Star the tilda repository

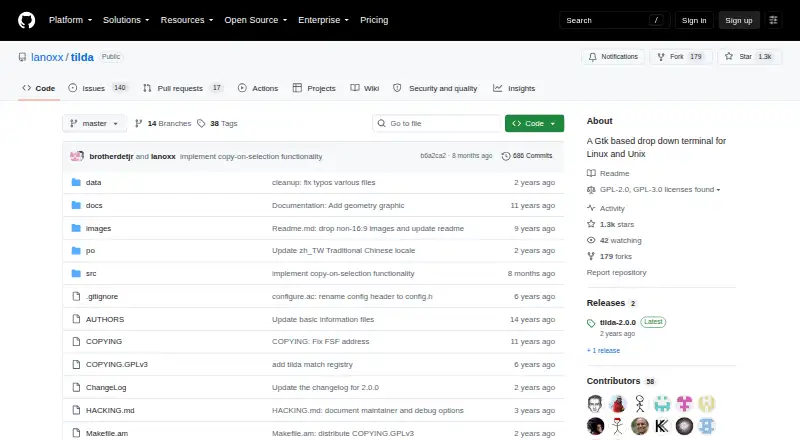coord(749,57)
